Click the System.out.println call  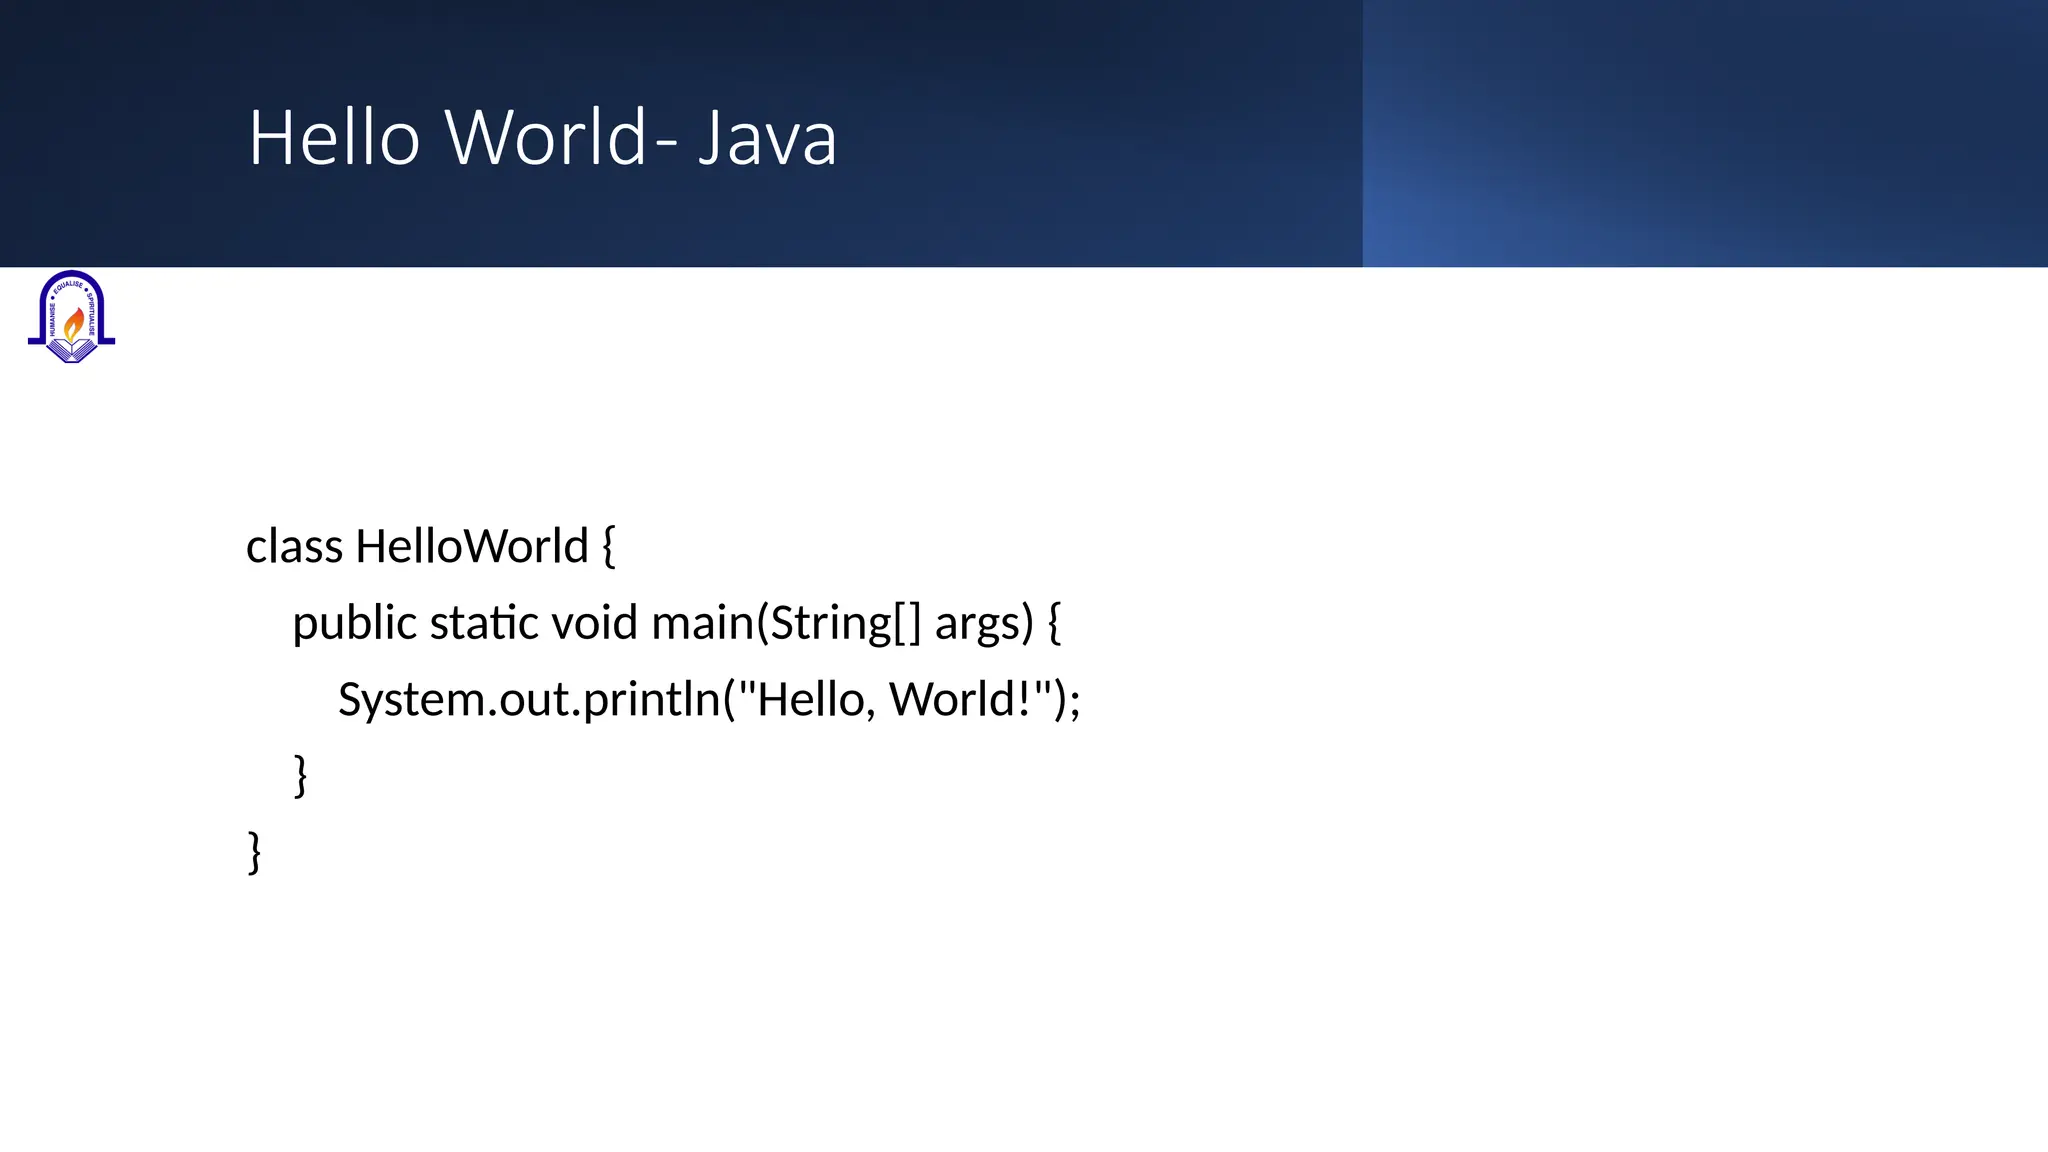point(529,699)
